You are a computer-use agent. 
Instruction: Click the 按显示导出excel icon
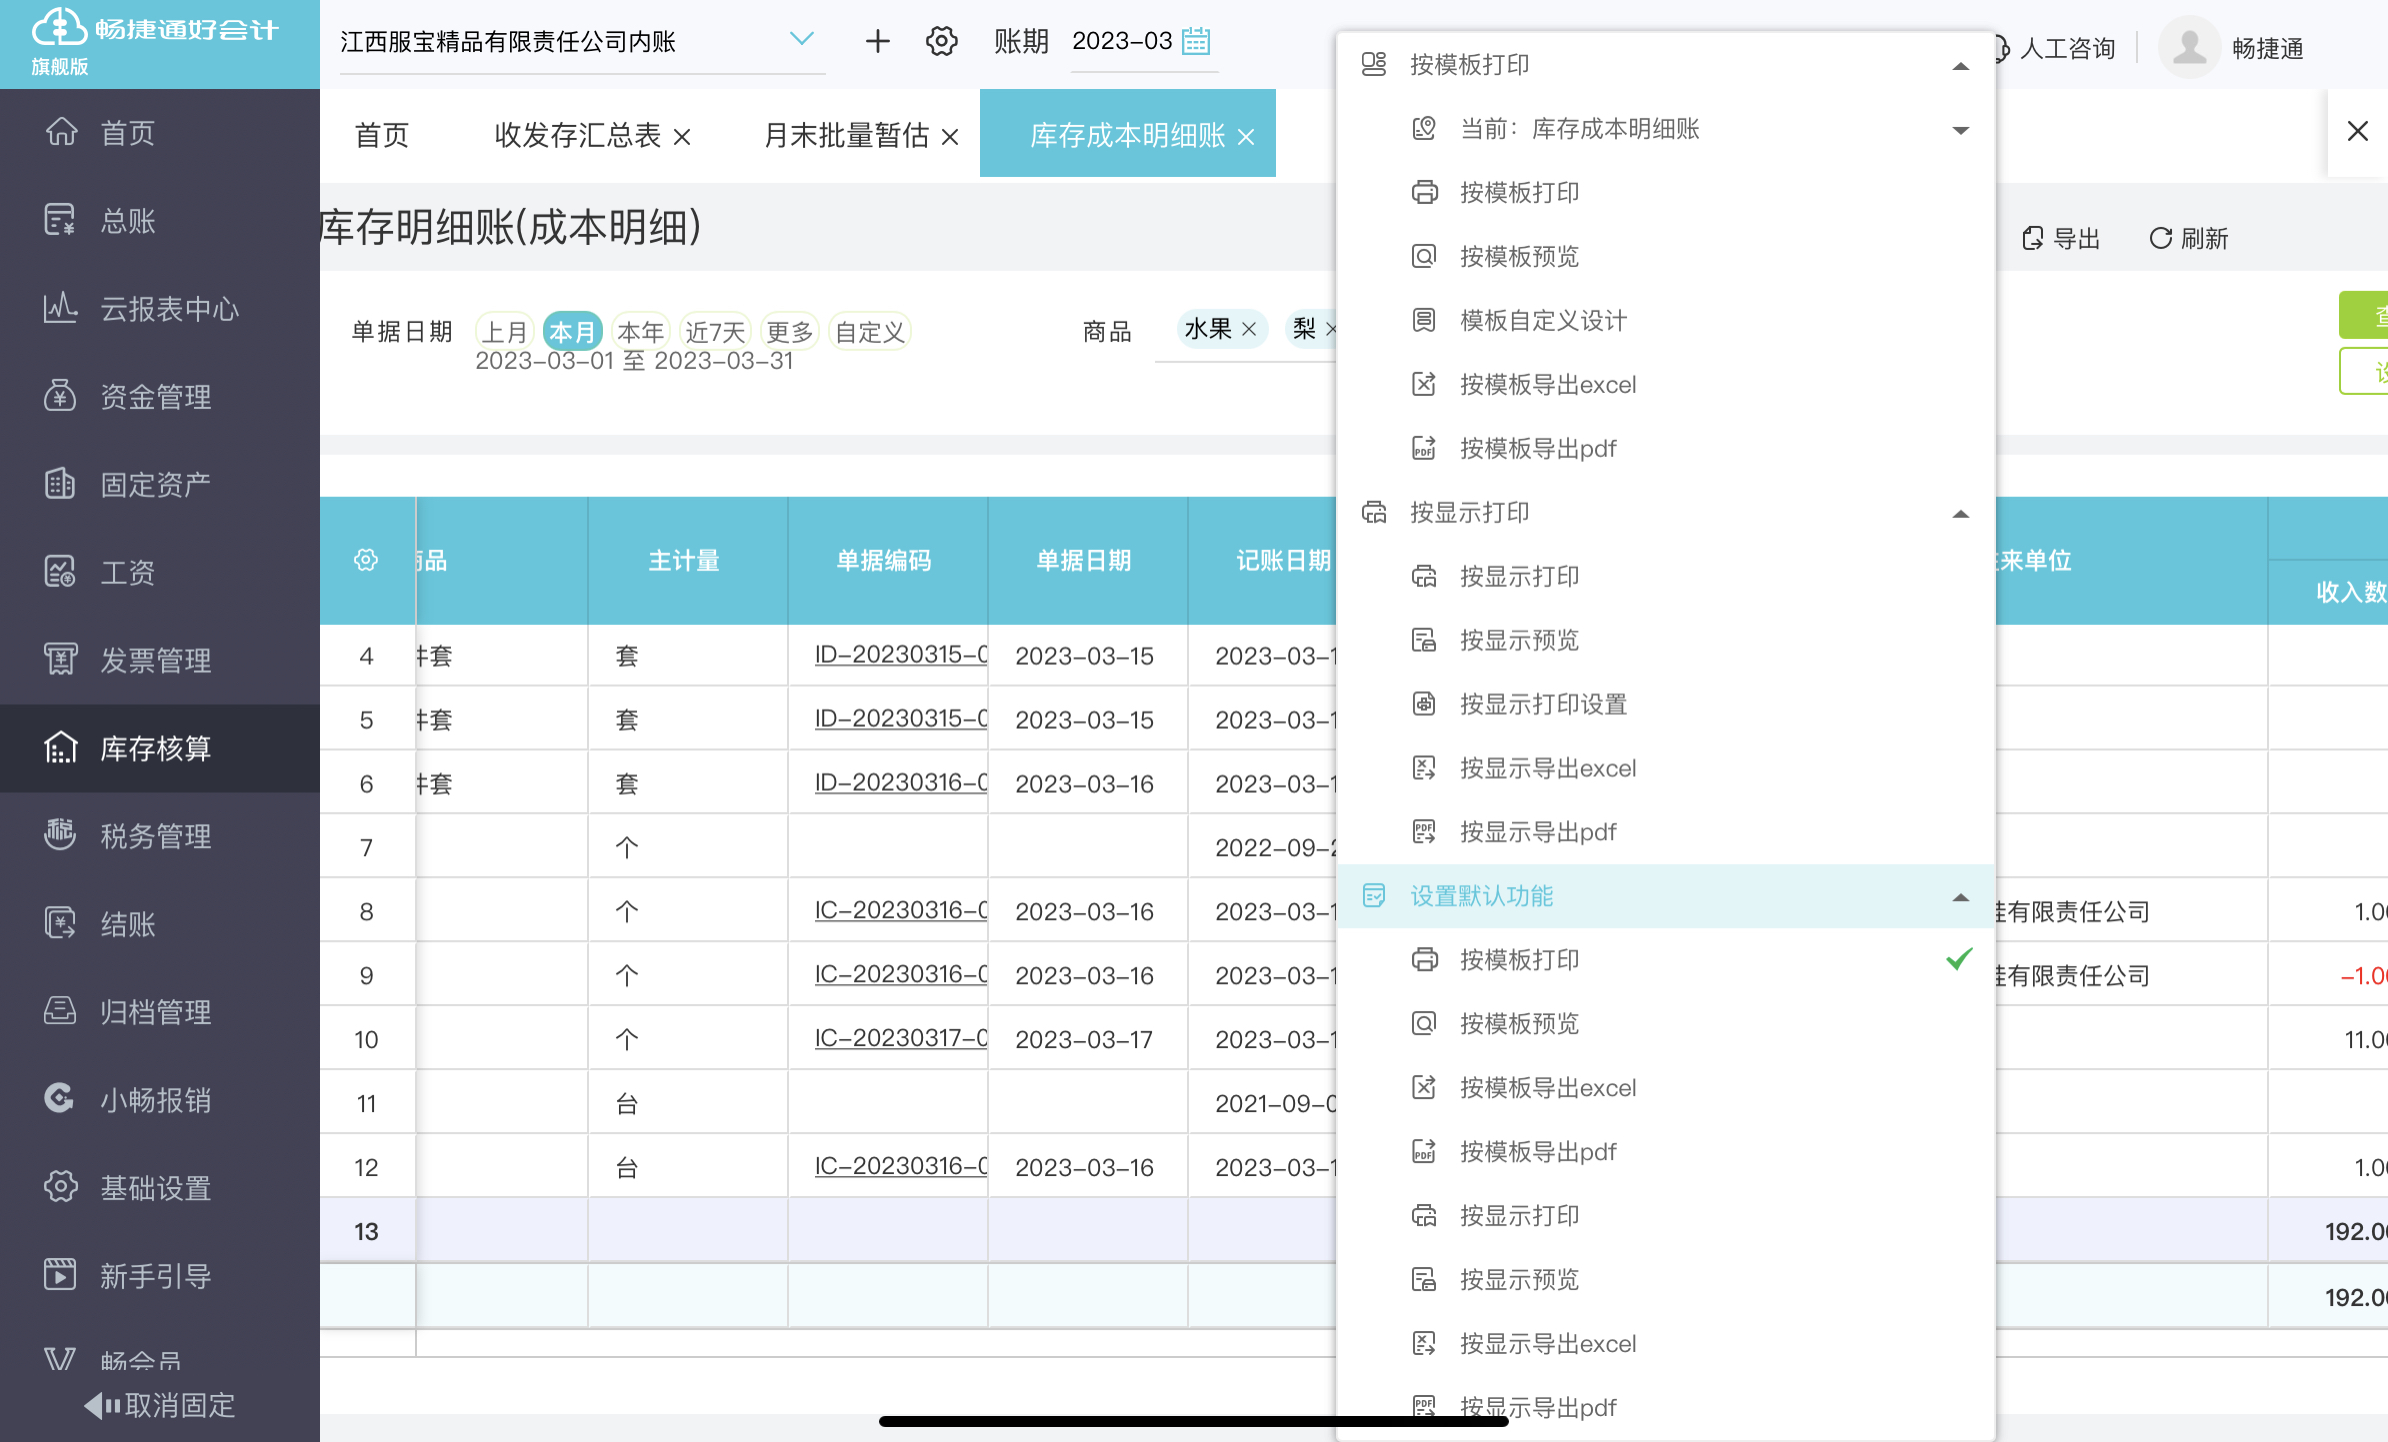(x=1426, y=768)
